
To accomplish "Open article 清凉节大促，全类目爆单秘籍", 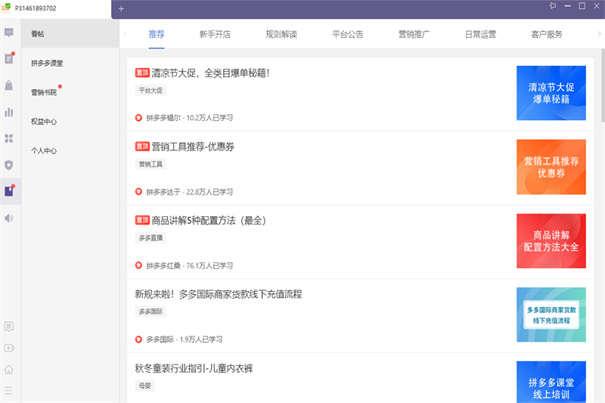I will click(x=209, y=73).
